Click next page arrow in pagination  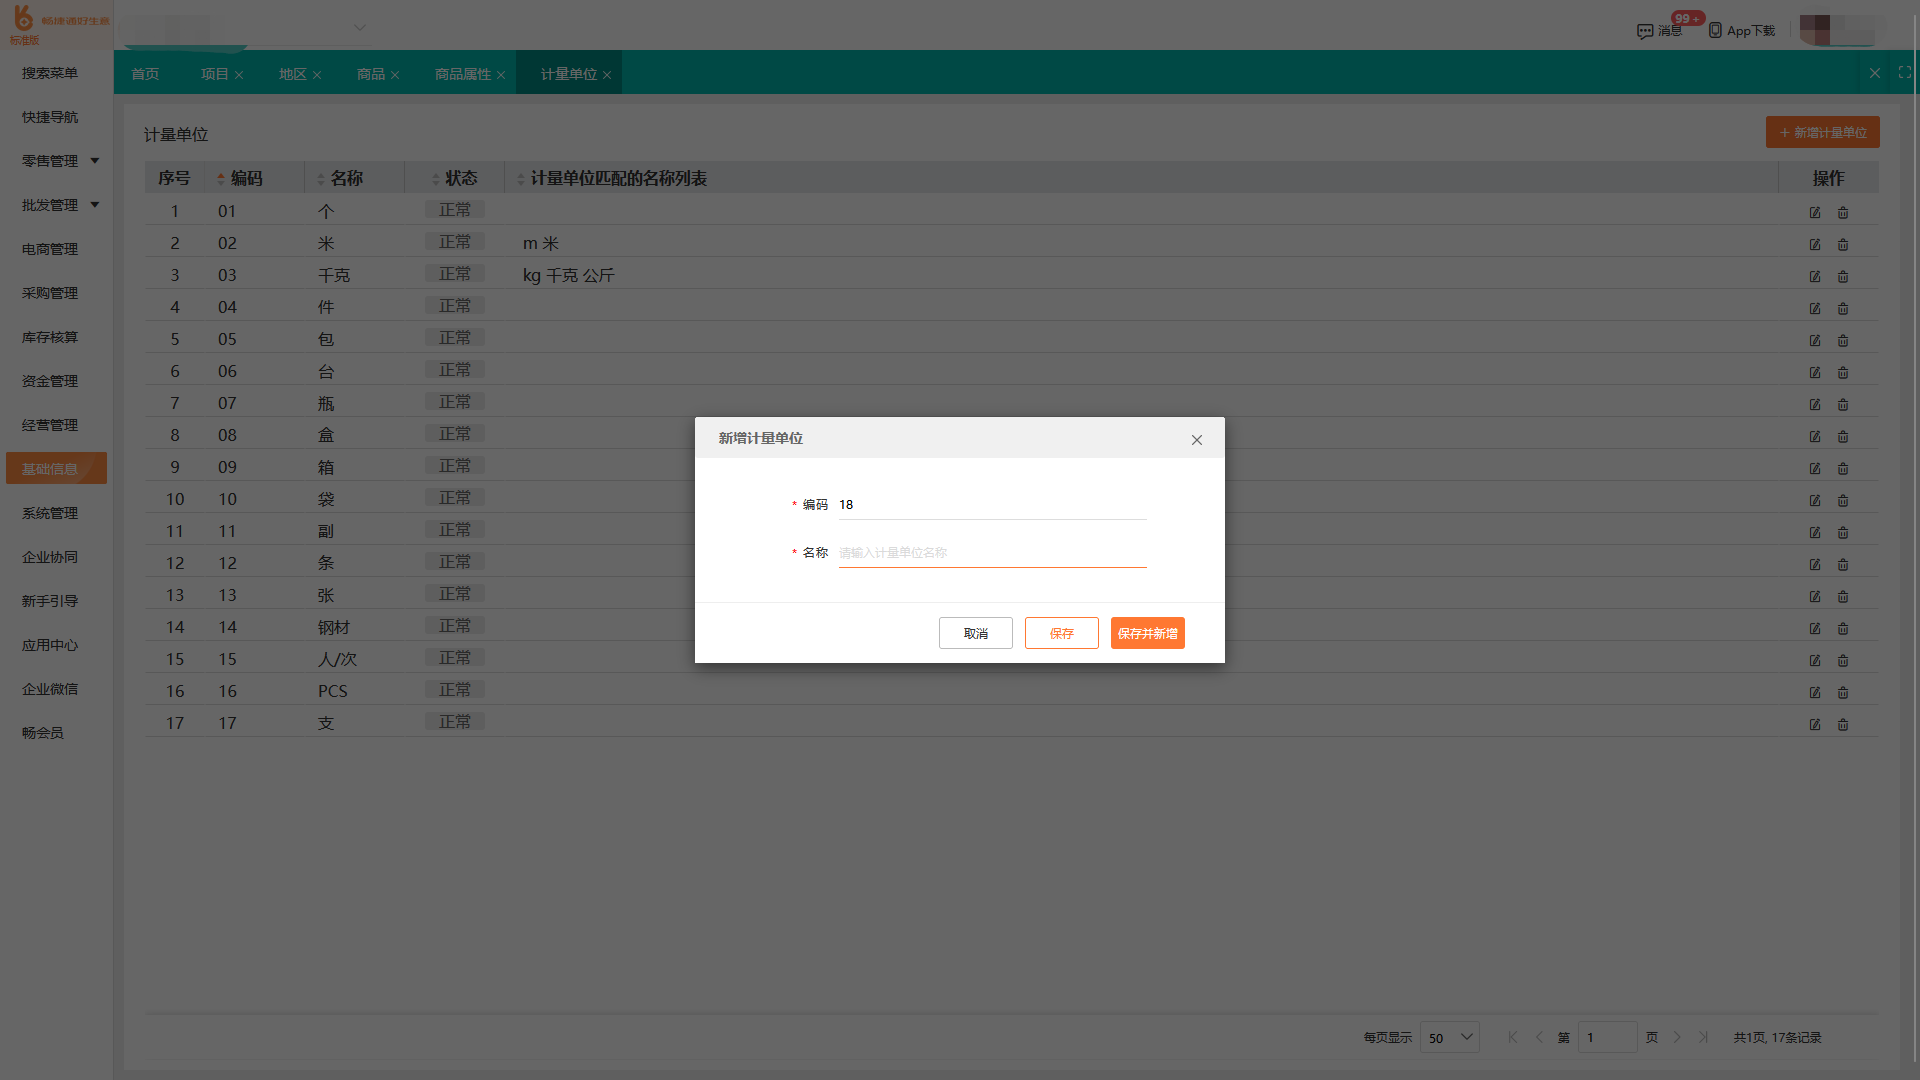click(x=1677, y=1038)
